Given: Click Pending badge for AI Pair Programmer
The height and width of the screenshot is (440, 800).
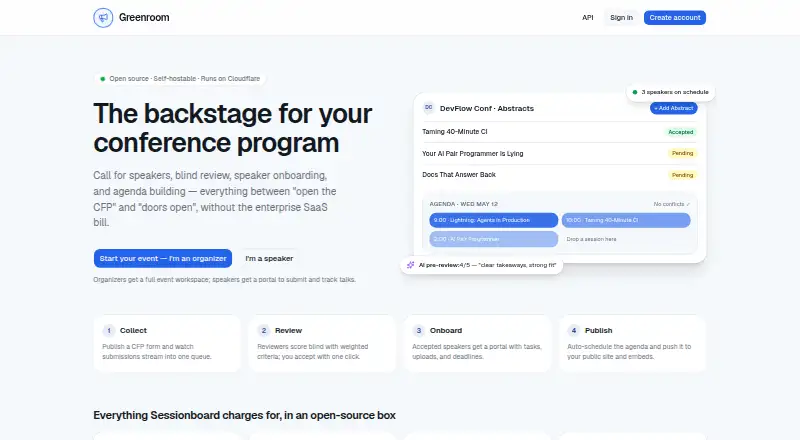Looking at the screenshot, I should coord(682,153).
